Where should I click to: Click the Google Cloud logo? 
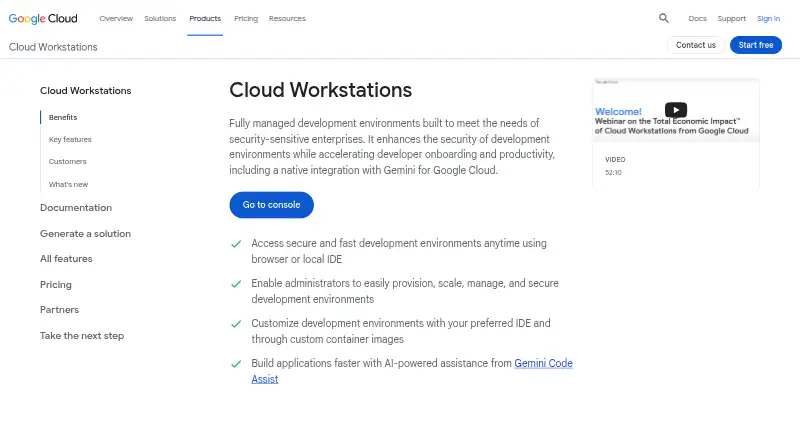tap(43, 18)
